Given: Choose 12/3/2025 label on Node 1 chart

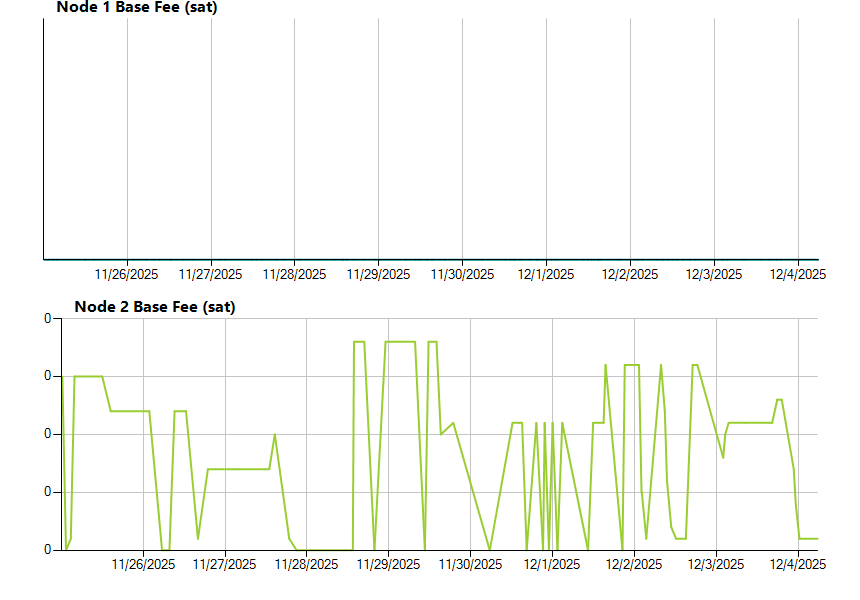Looking at the screenshot, I should 714,274.
